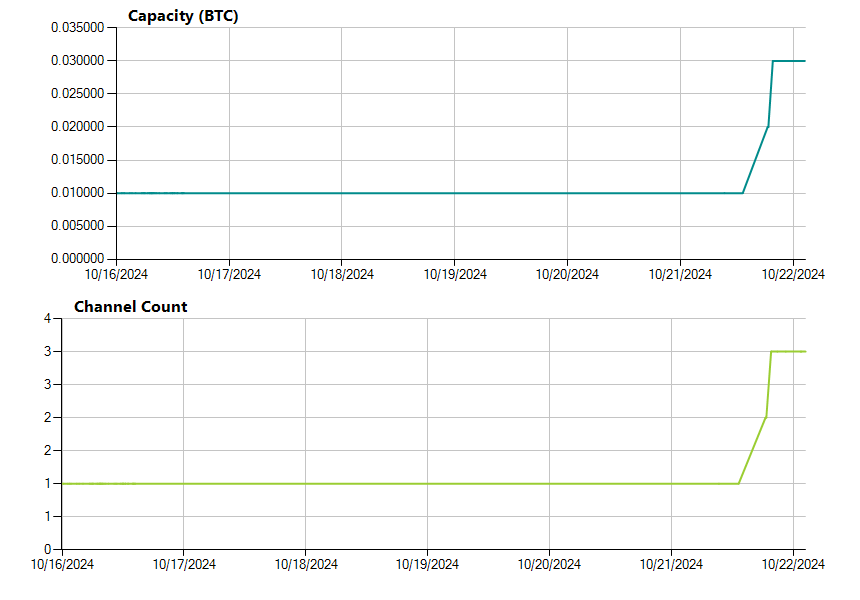Click the 0 label on Channel Count y-axis
The height and width of the screenshot is (600, 860).
46,549
